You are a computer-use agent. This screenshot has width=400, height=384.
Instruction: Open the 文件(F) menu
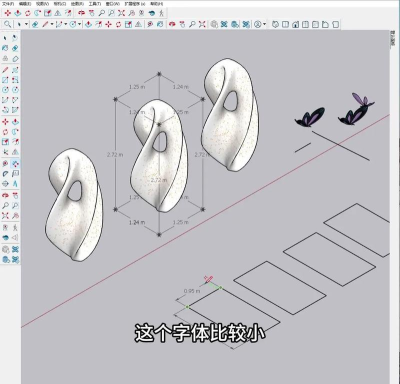coord(8,4)
